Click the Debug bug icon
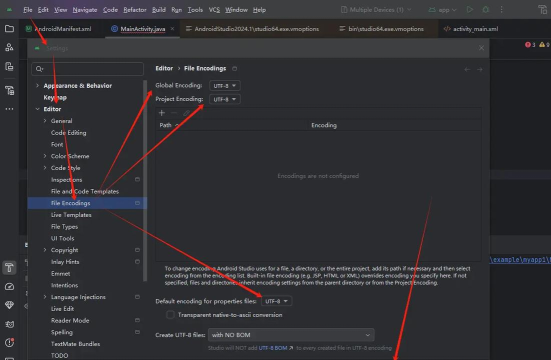 (486, 9)
